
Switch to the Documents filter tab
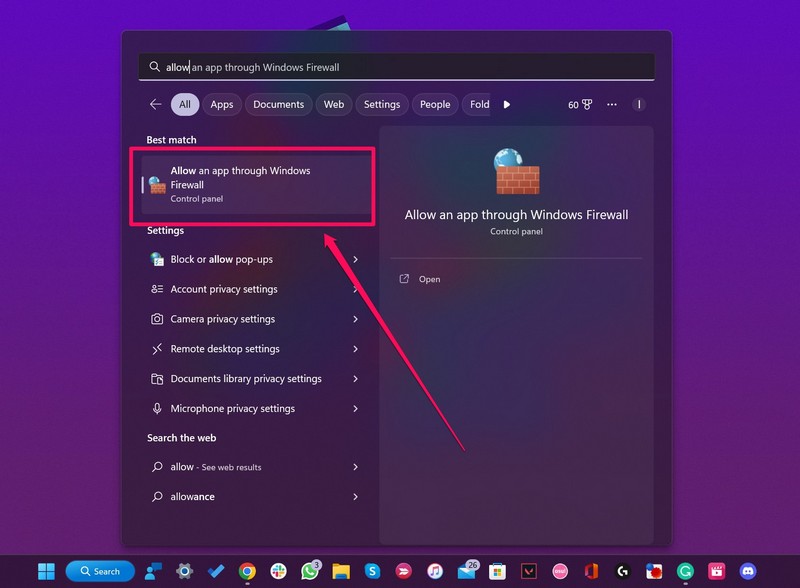[x=279, y=105]
